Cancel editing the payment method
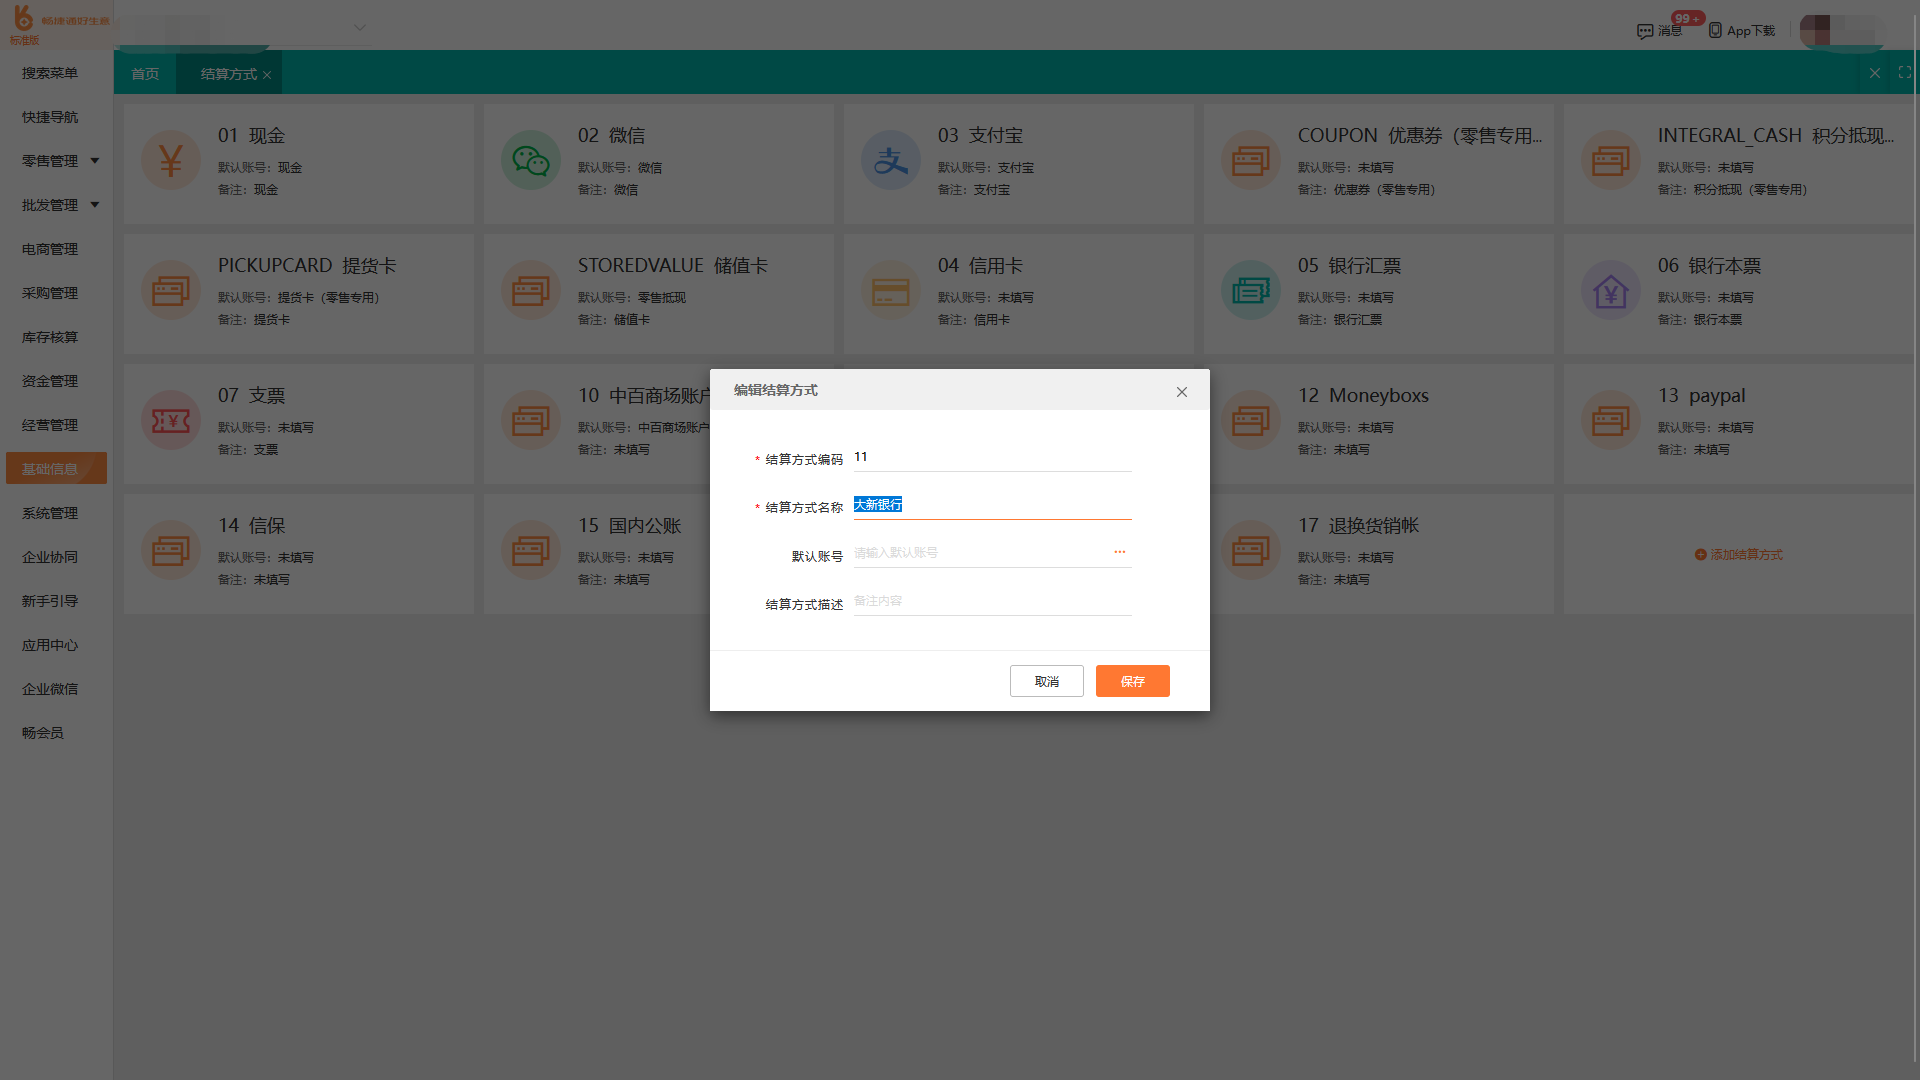Screen dimensions: 1920x1080 [1047, 680]
